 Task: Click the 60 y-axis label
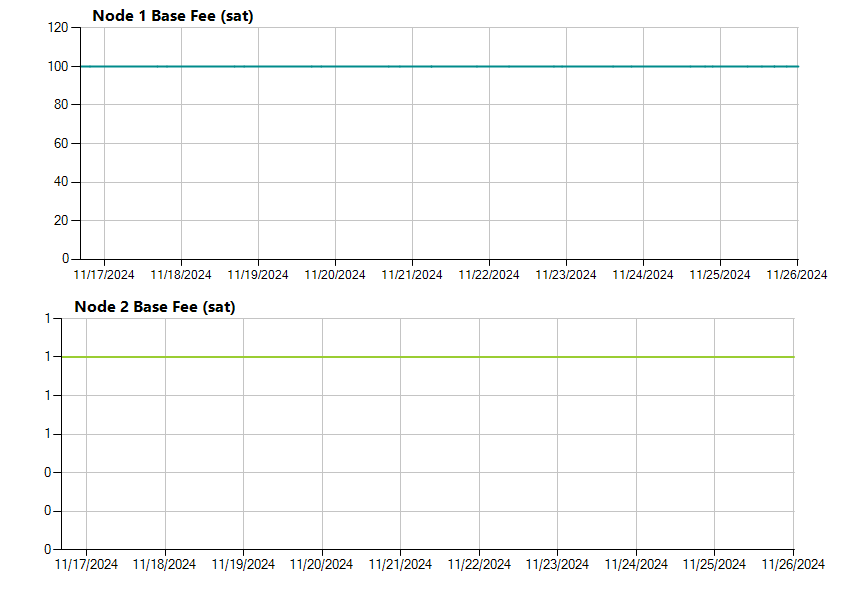(60, 143)
